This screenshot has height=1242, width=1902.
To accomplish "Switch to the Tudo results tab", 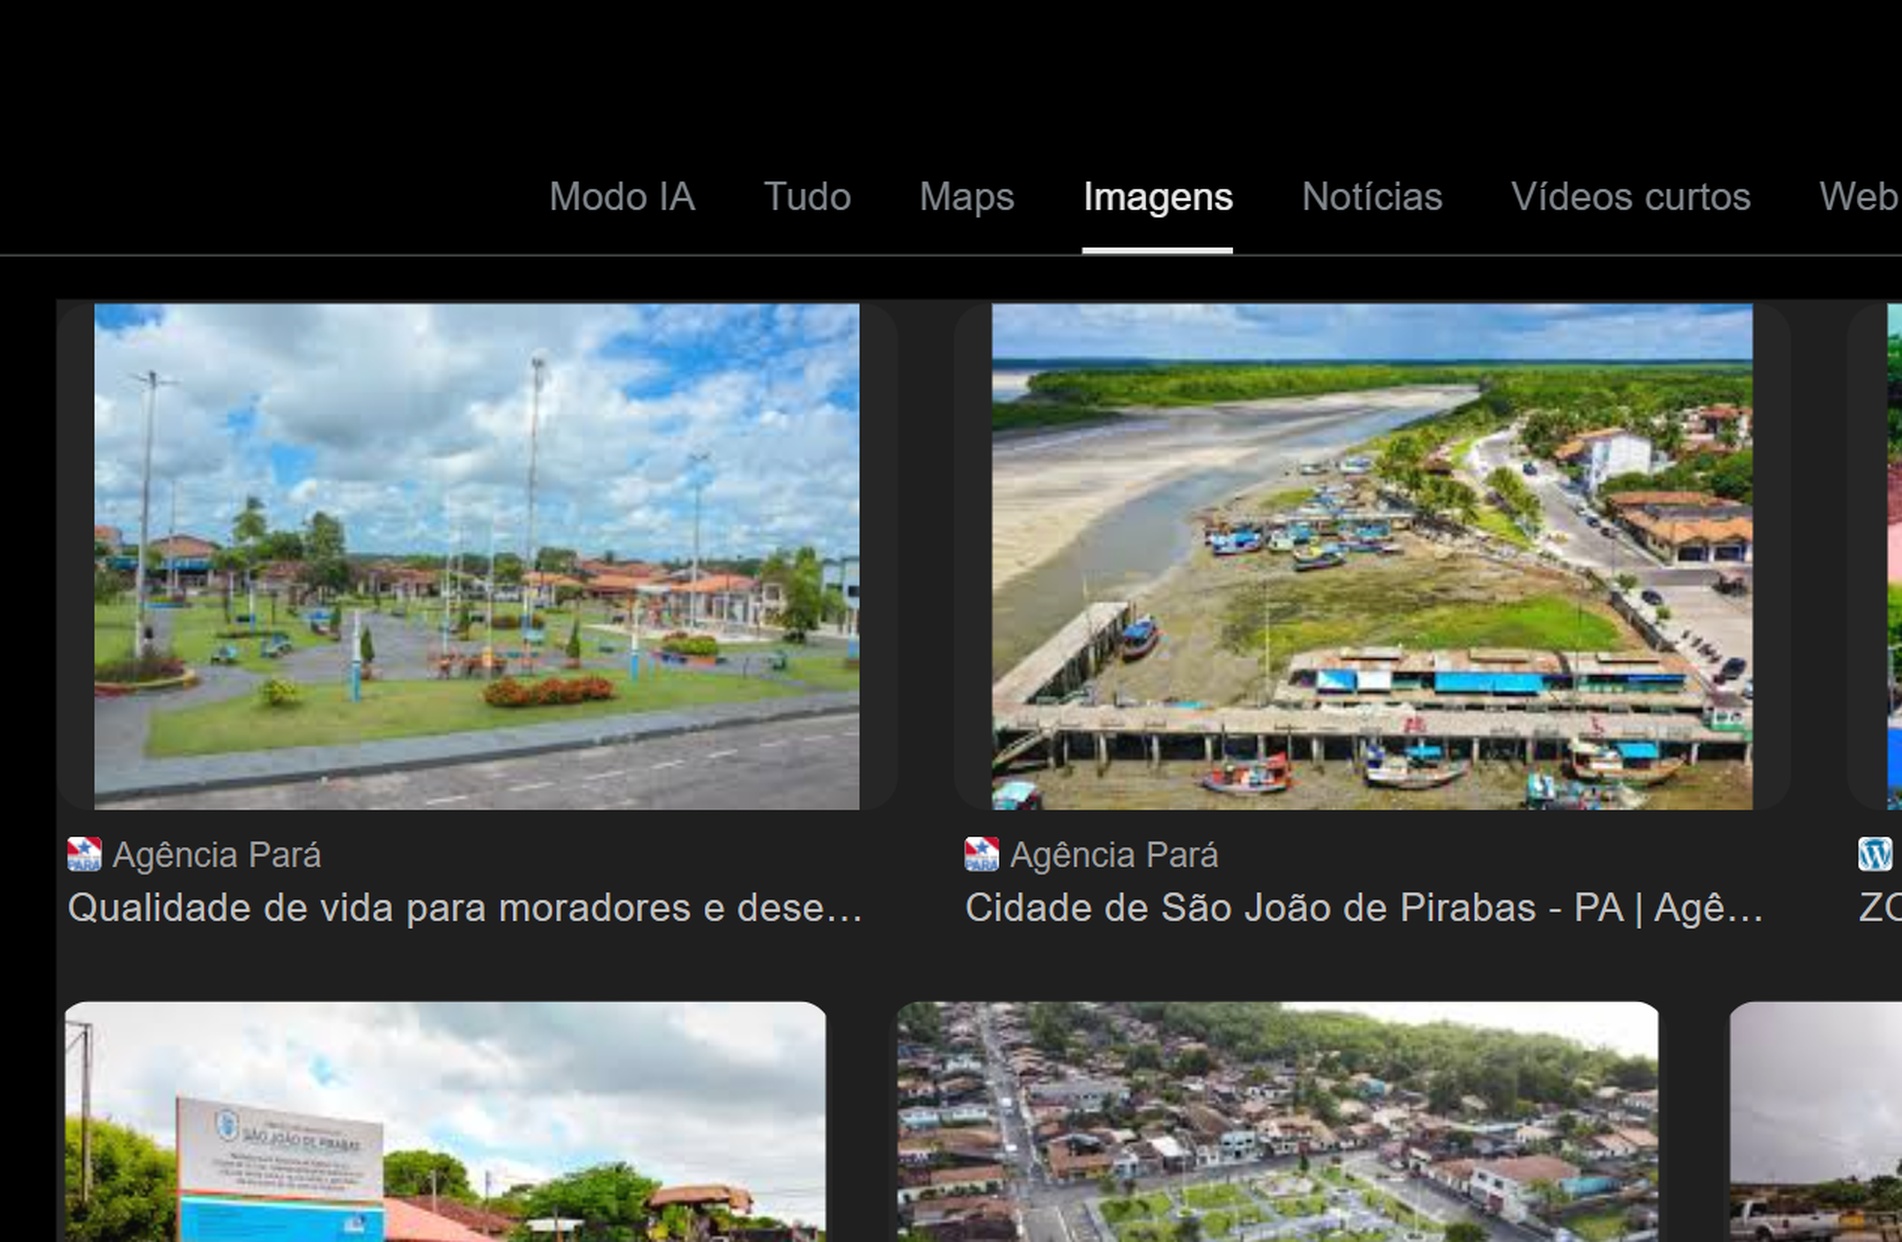I will pyautogui.click(x=807, y=197).
